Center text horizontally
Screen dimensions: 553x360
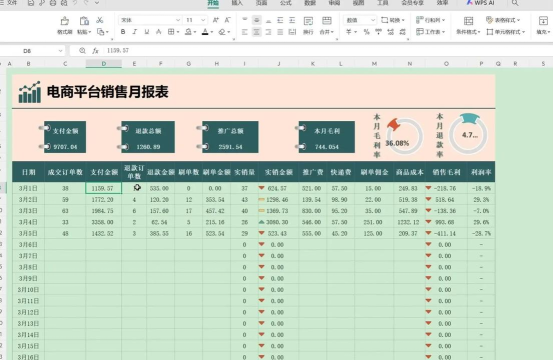tap(257, 32)
